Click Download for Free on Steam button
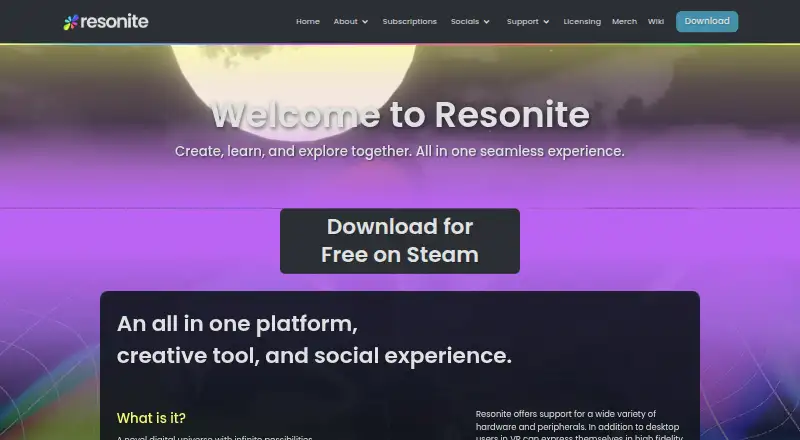Viewport: 800px width, 440px height. coord(400,241)
